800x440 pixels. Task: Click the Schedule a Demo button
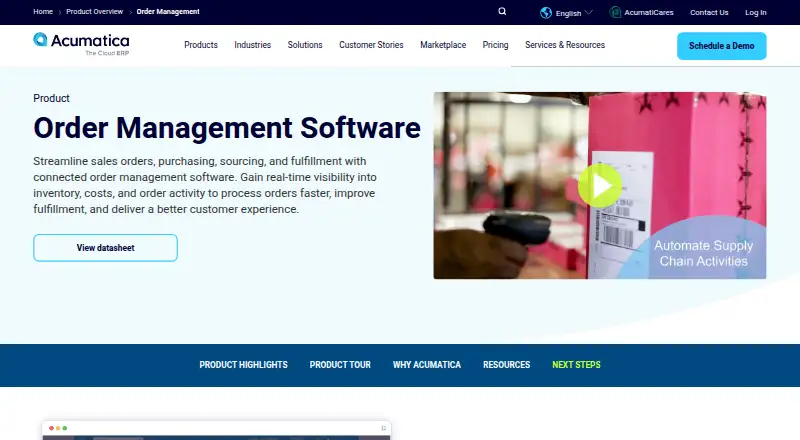pos(721,46)
